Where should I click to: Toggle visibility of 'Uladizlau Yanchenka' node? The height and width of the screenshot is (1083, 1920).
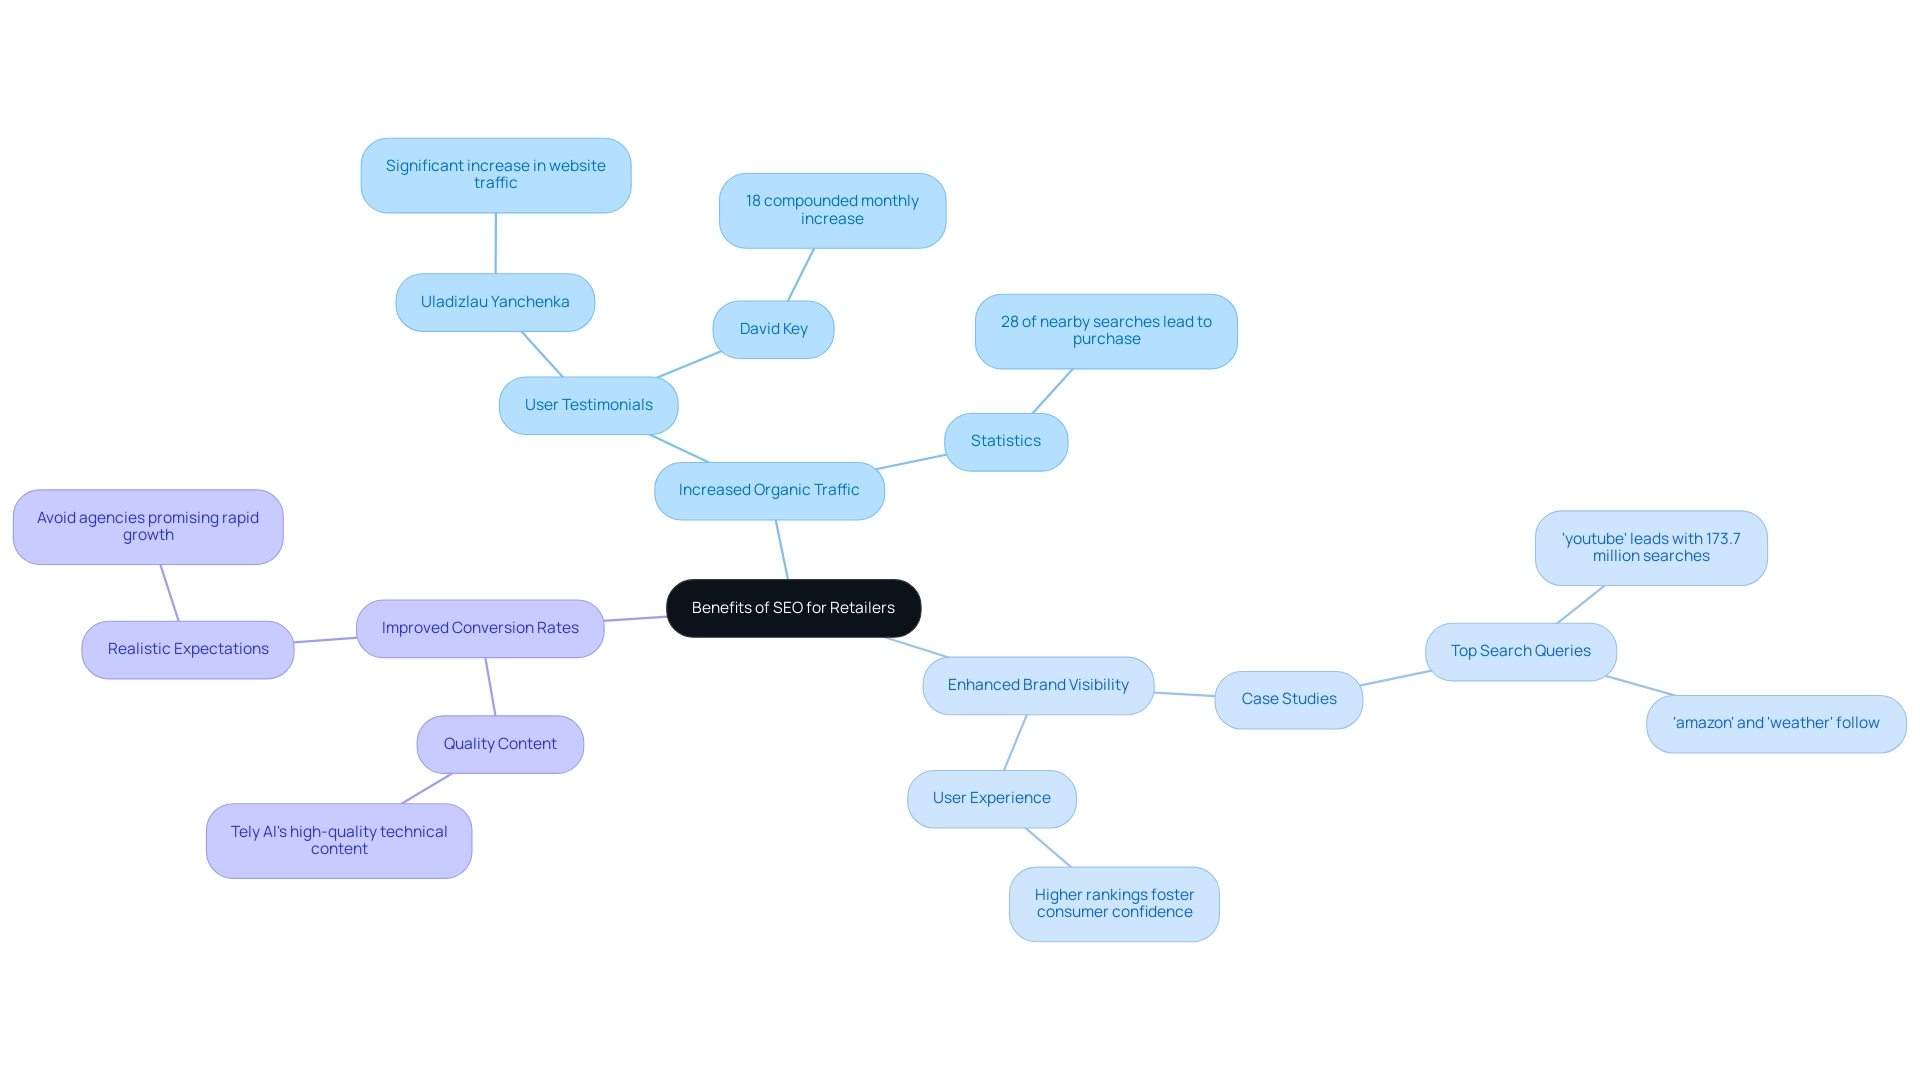pos(495,301)
